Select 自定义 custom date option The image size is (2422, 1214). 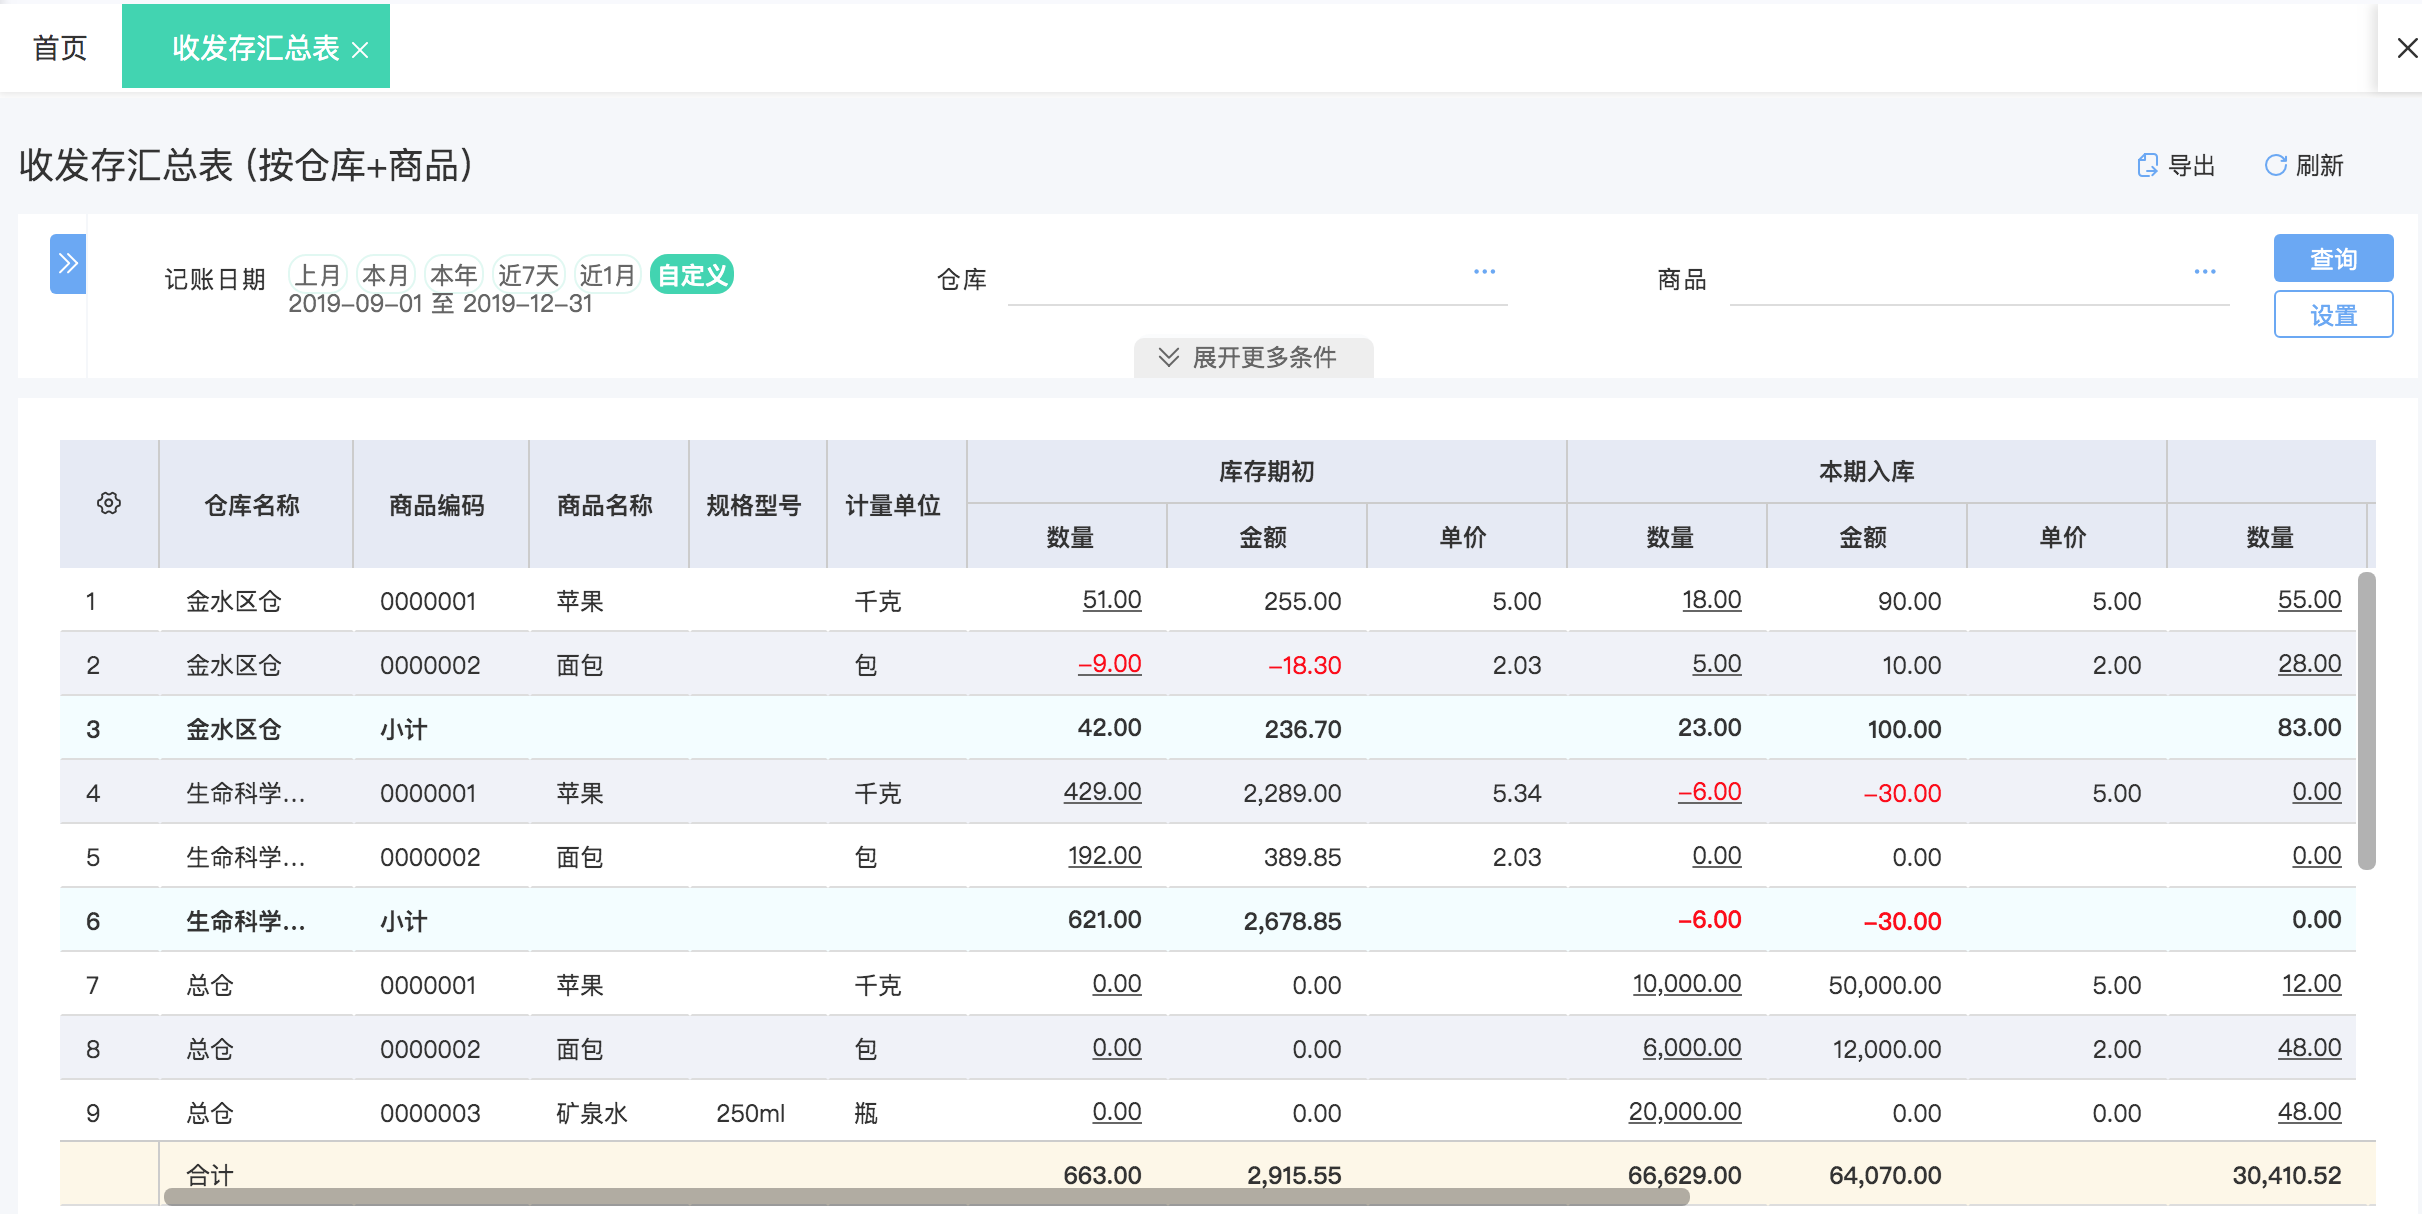pyautogui.click(x=693, y=276)
